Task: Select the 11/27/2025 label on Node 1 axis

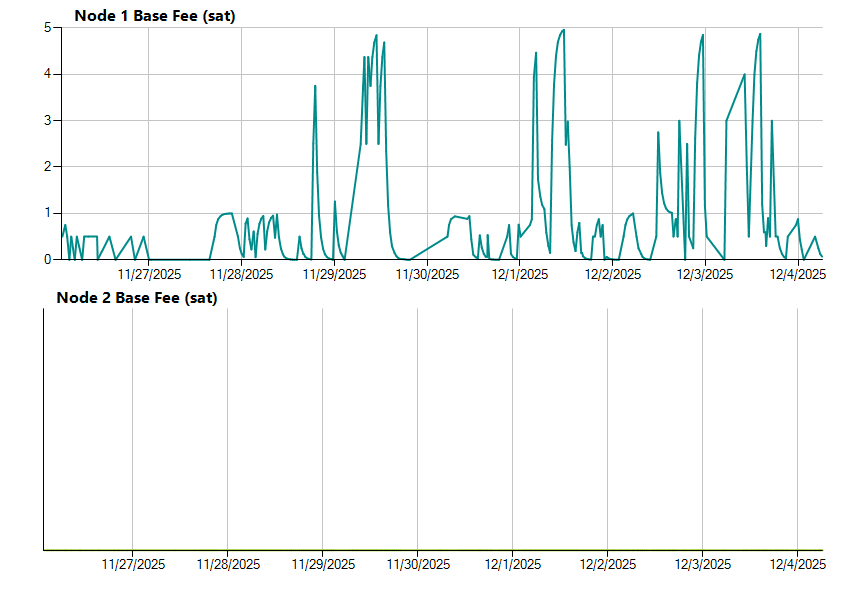Action: (149, 273)
